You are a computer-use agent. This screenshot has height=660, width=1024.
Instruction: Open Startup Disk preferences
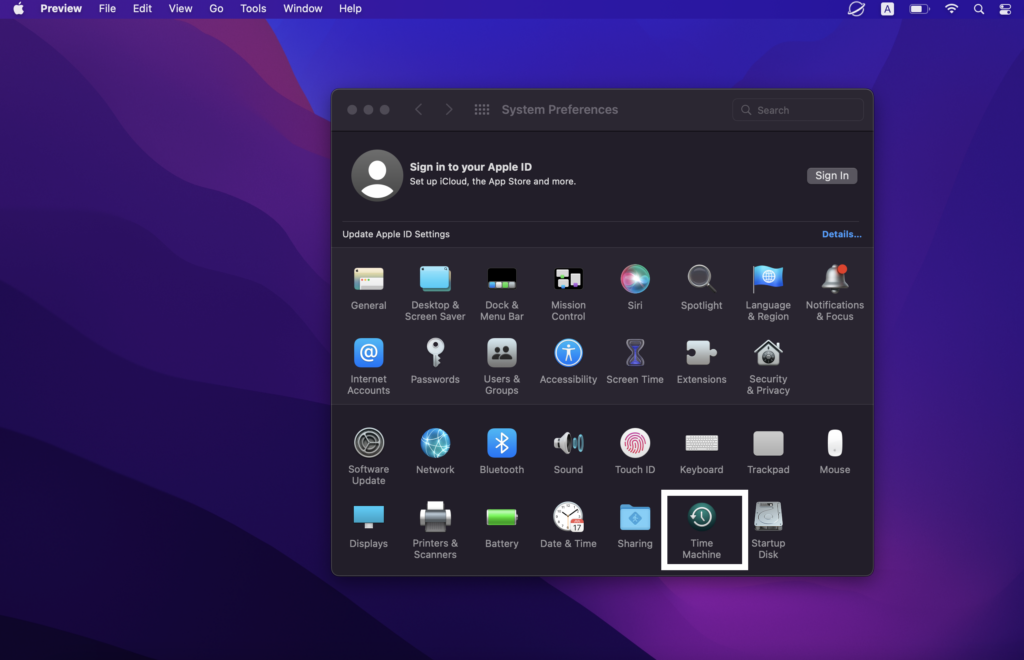pos(768,530)
